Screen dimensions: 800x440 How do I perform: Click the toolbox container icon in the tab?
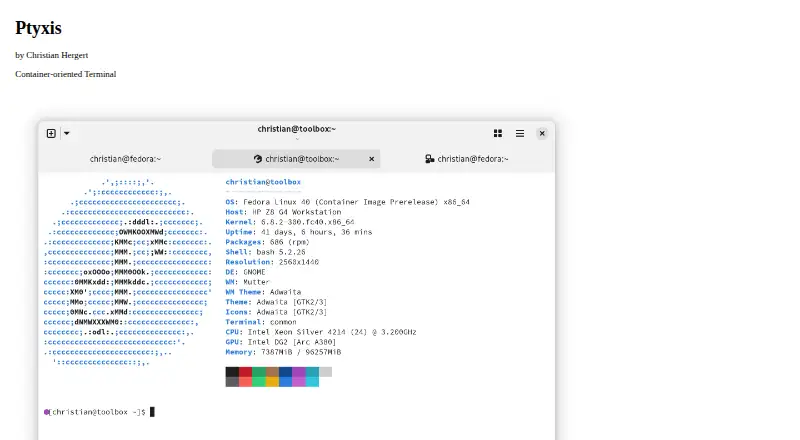pos(258,159)
